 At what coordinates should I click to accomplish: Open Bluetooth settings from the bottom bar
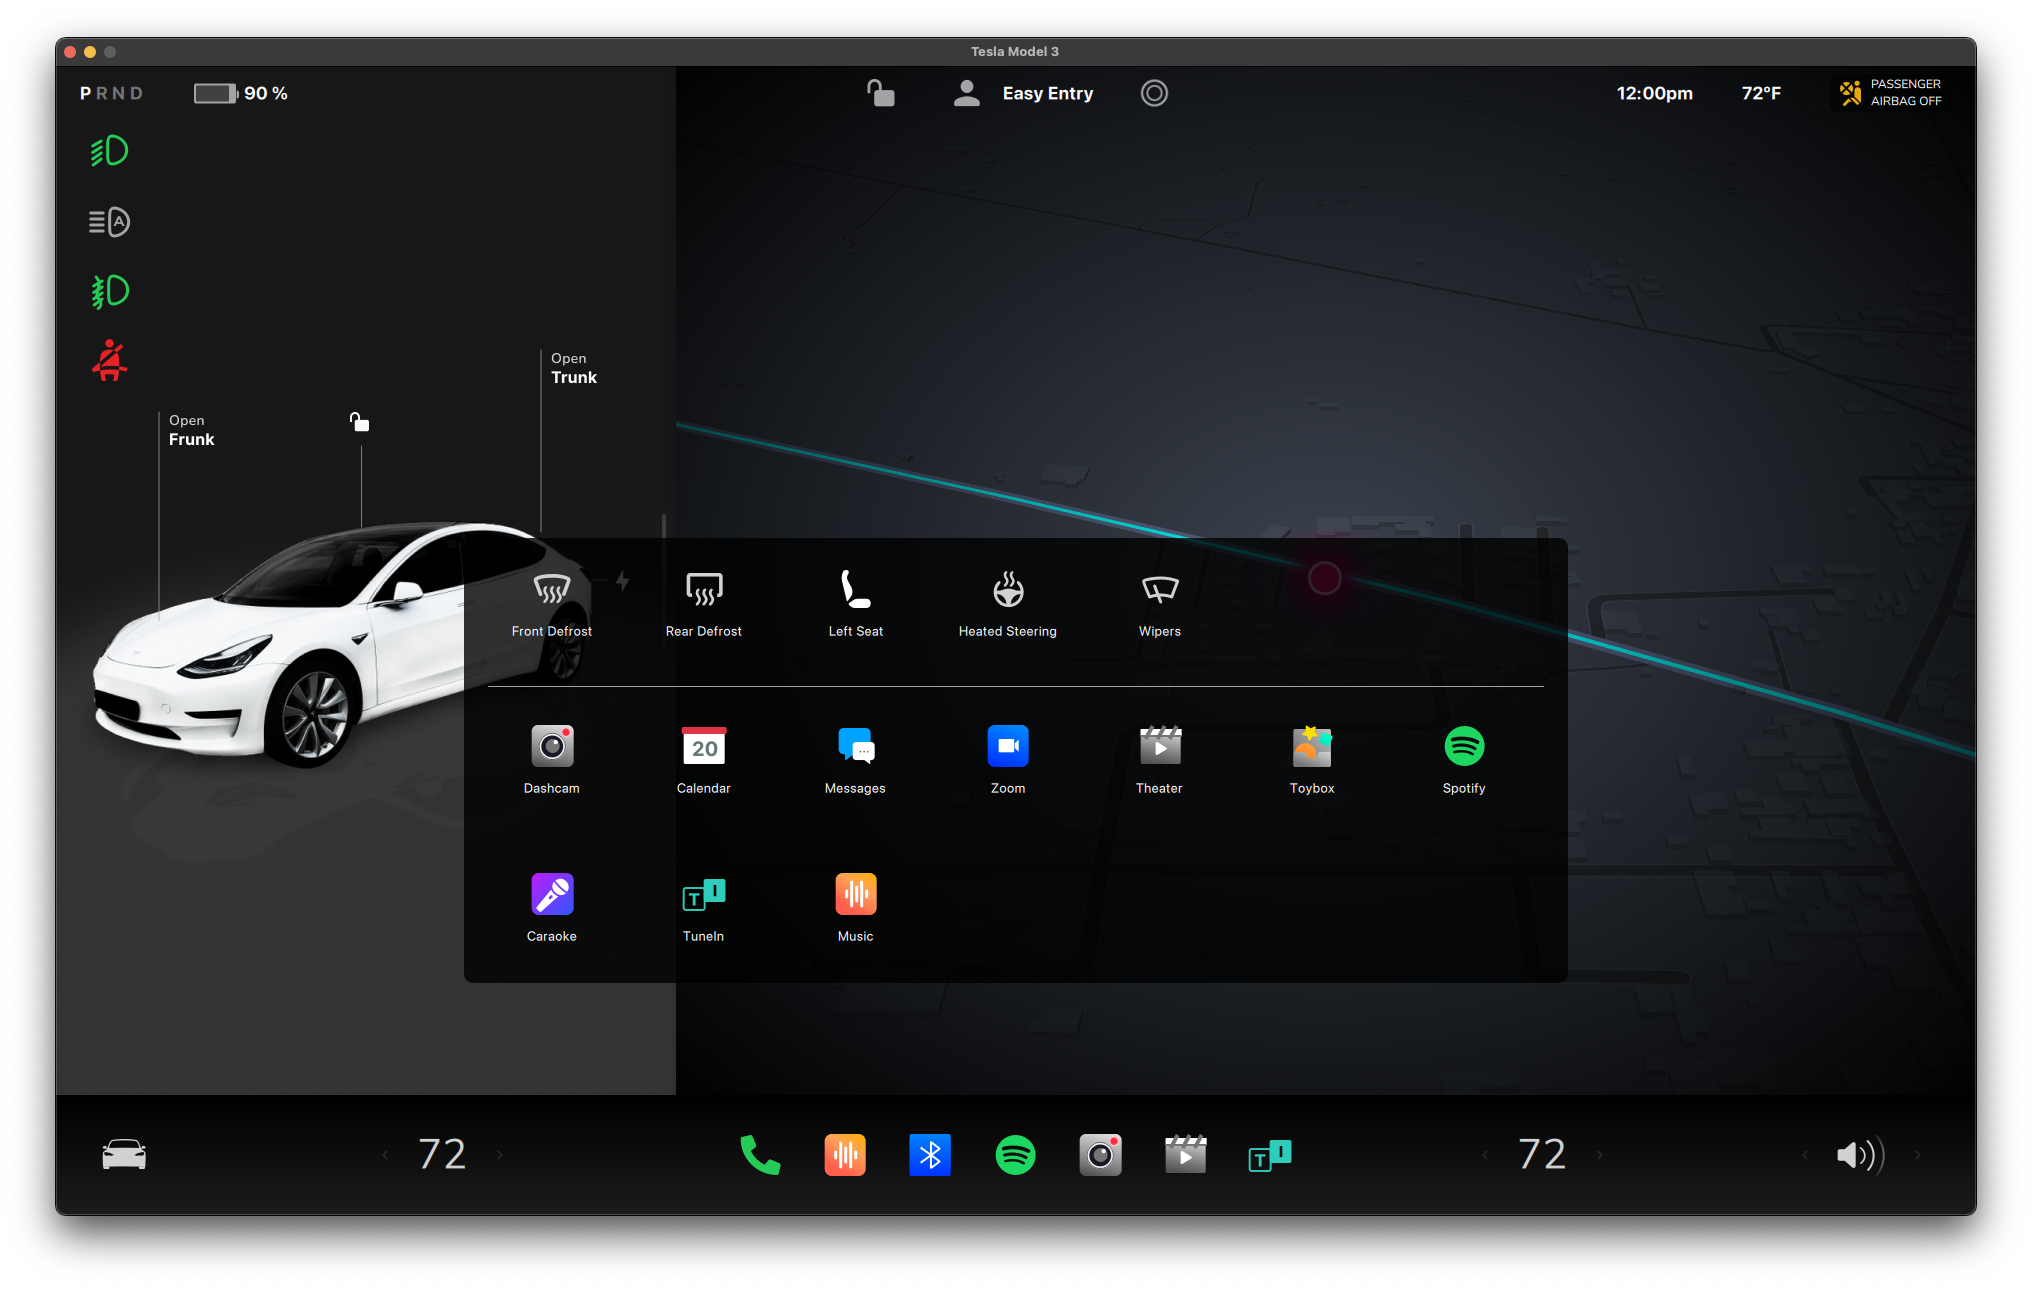coord(930,1154)
